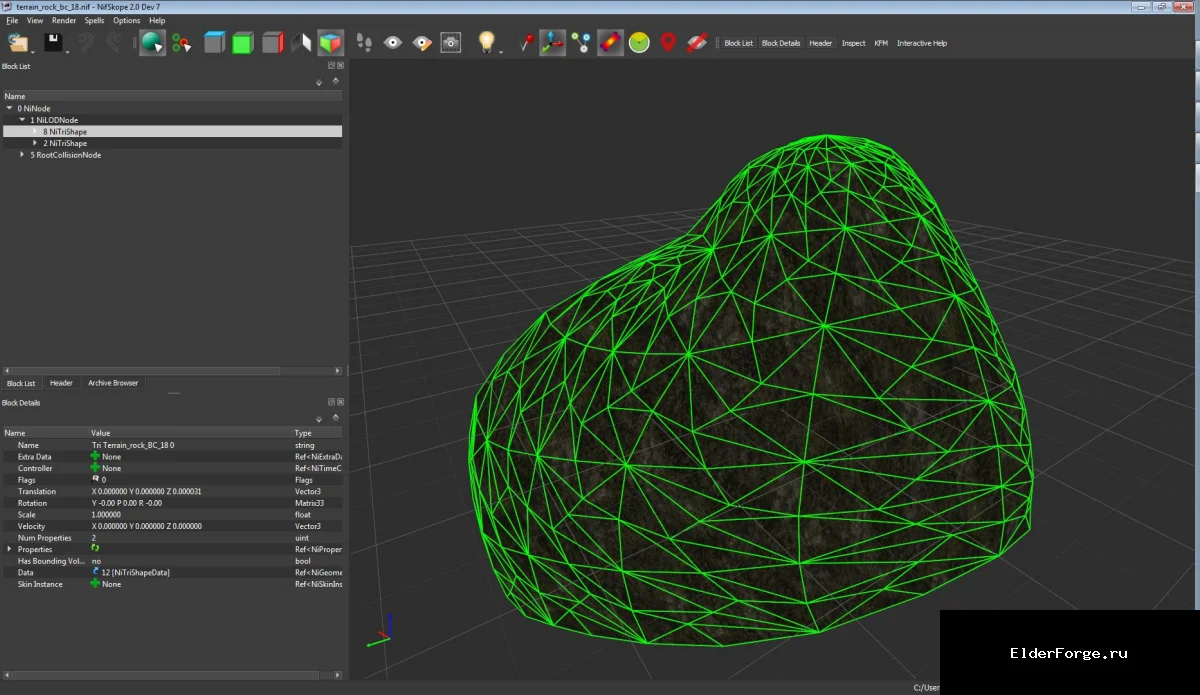The image size is (1200, 695).
Task: Switch to the green front-view cube
Action: click(x=243, y=43)
